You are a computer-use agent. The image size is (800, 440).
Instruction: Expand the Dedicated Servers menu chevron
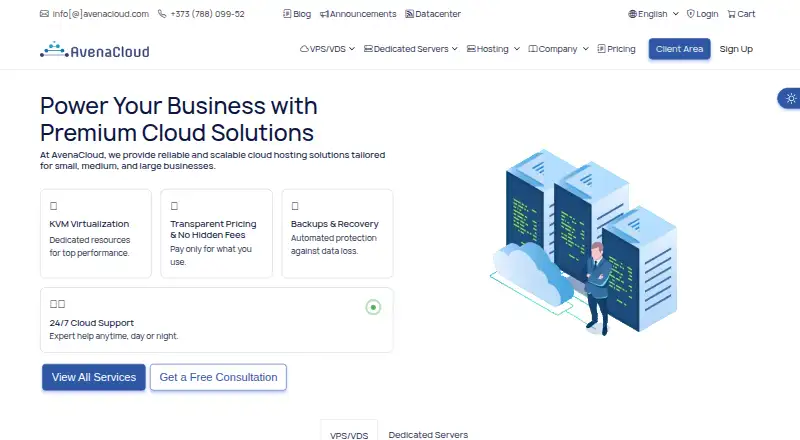click(455, 49)
